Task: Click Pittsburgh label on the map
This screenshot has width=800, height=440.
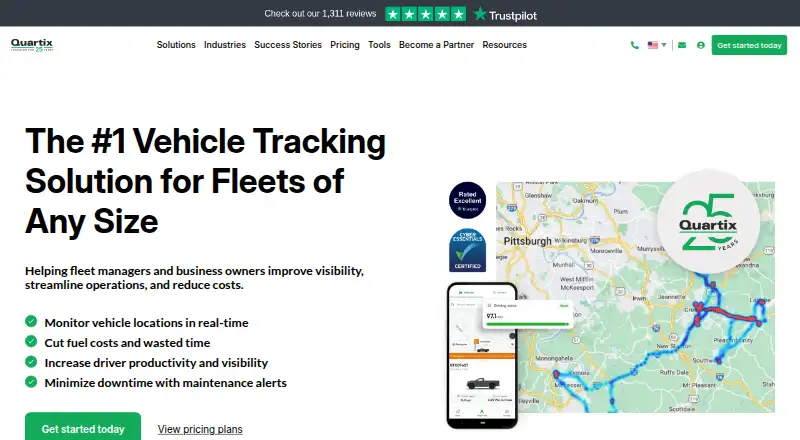Action: coord(528,241)
